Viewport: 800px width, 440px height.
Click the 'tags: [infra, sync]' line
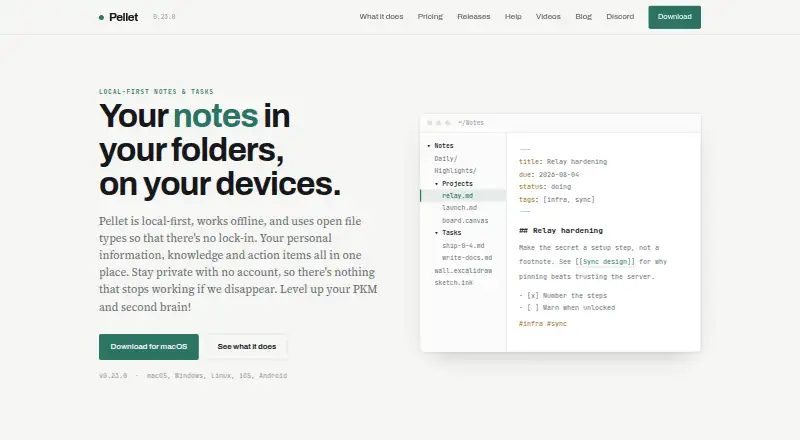click(557, 200)
